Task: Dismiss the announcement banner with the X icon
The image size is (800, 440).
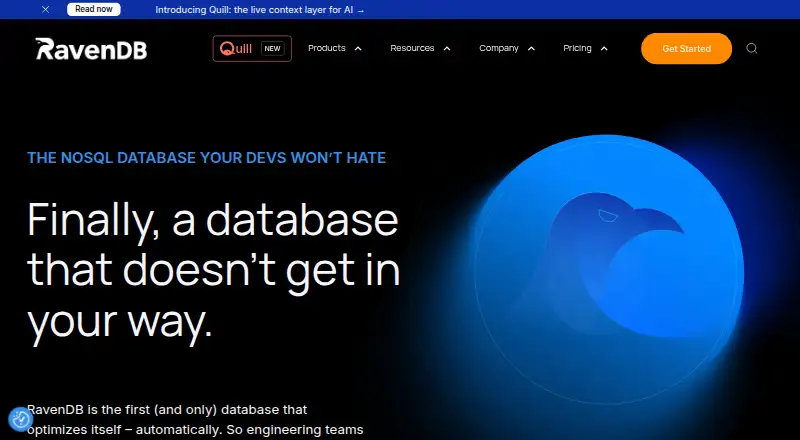Action: coord(45,9)
